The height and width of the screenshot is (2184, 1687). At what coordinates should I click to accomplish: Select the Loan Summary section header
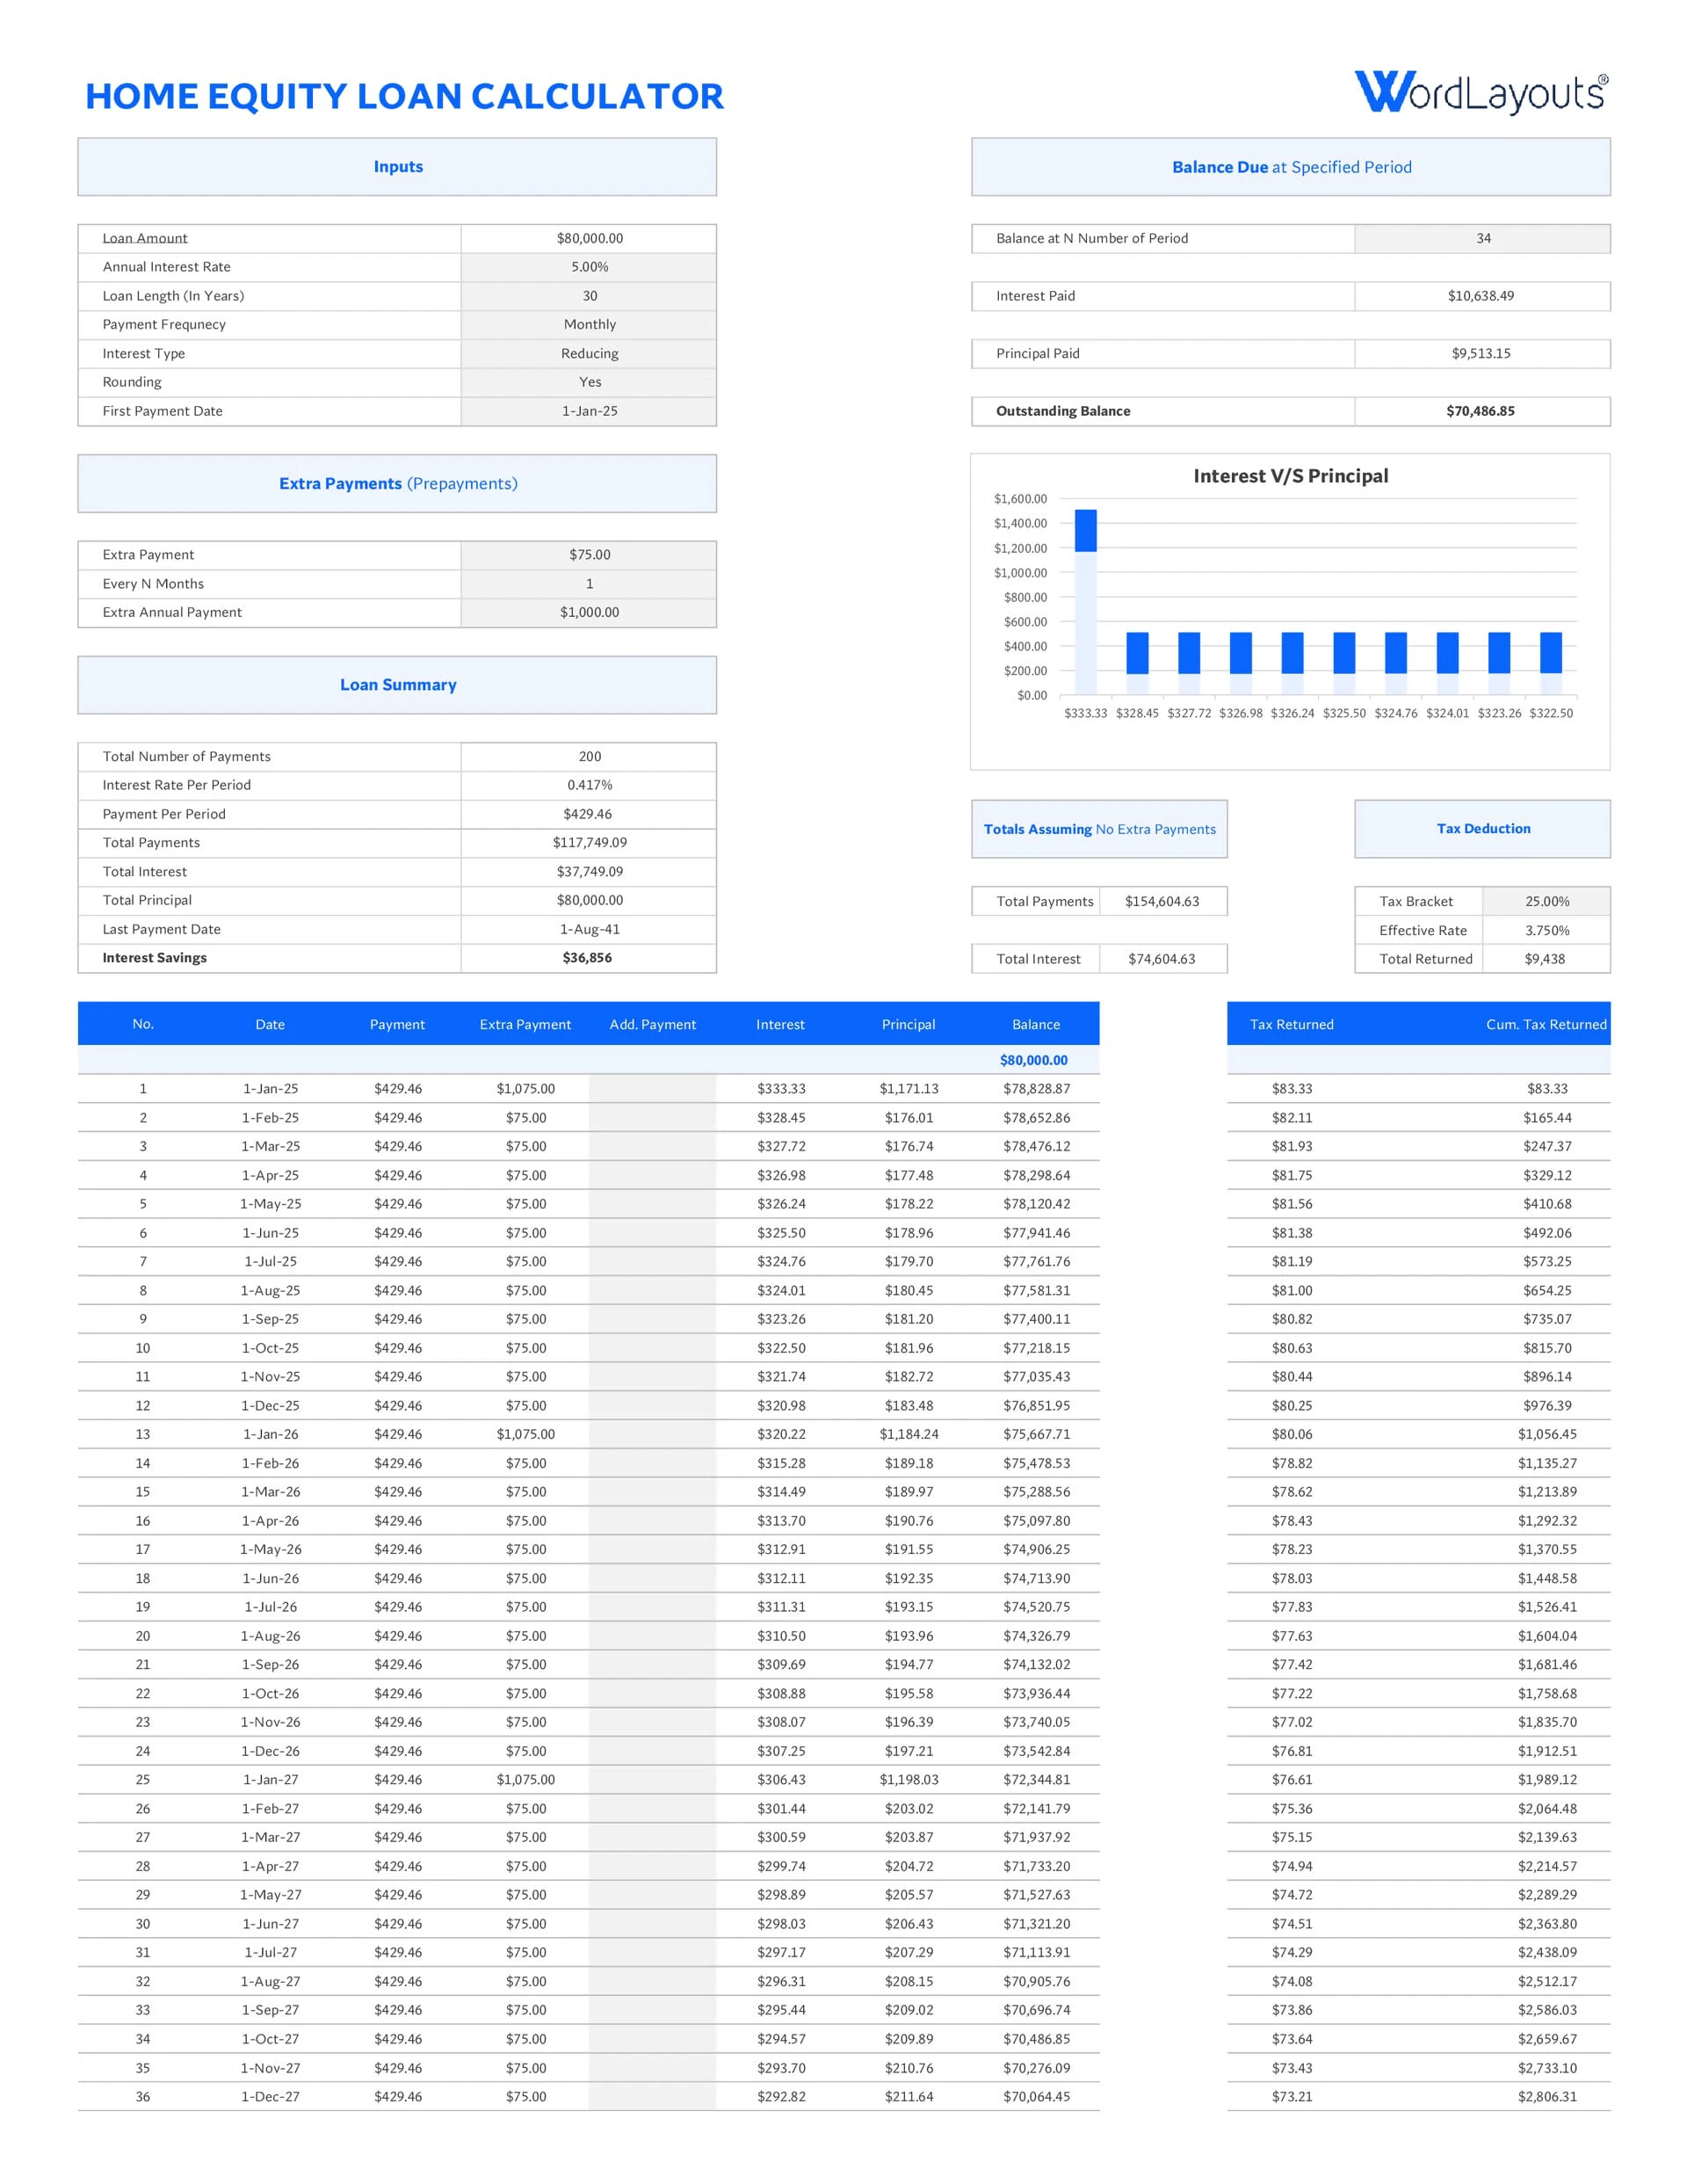point(397,684)
